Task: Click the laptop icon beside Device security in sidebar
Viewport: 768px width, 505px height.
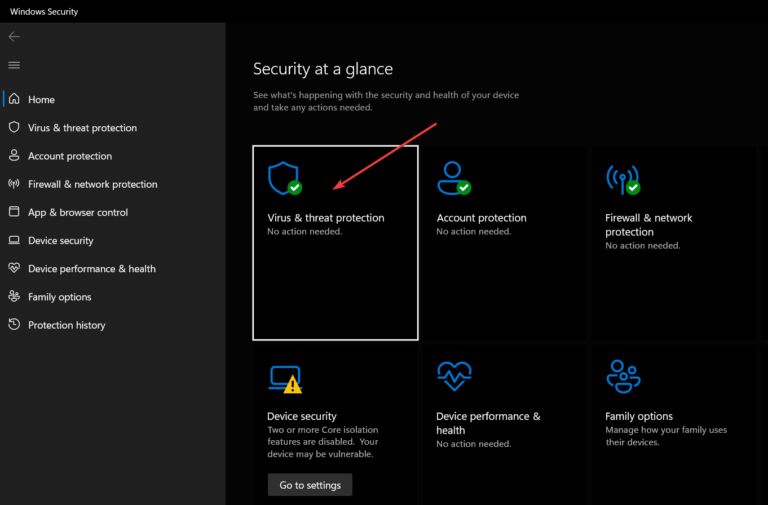Action: click(14, 240)
